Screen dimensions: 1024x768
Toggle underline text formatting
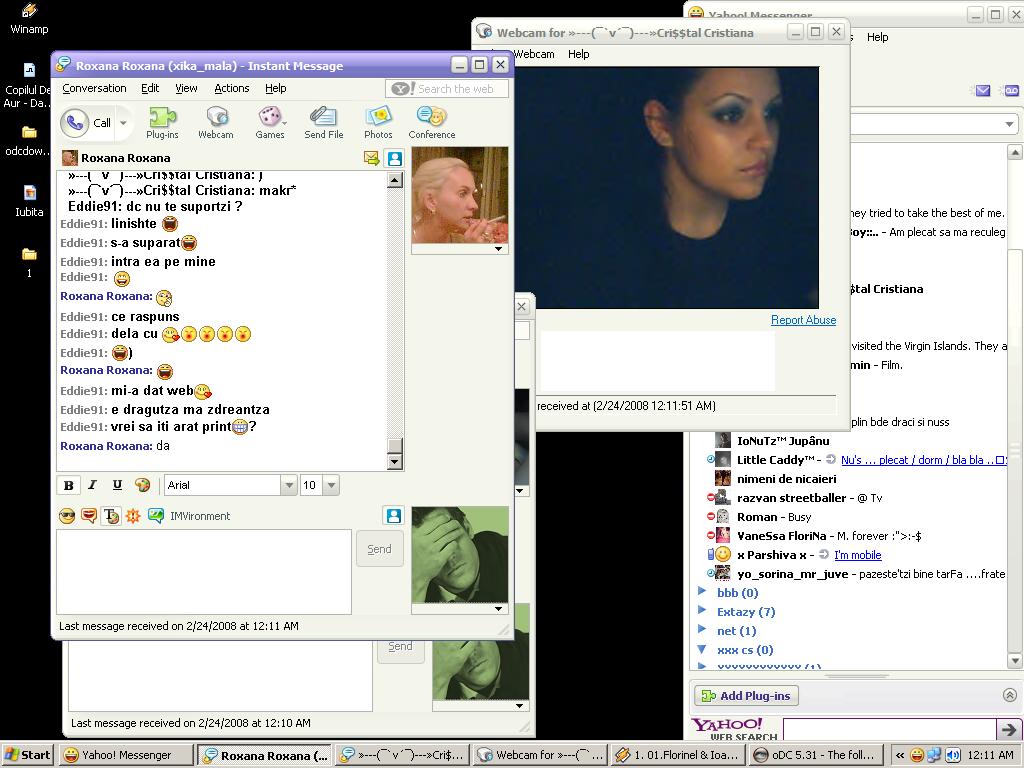(x=117, y=485)
